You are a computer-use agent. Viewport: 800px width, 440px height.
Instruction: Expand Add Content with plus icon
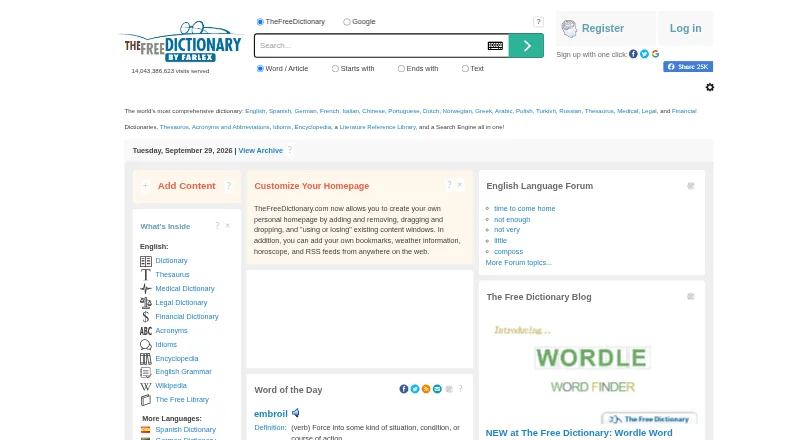(145, 186)
